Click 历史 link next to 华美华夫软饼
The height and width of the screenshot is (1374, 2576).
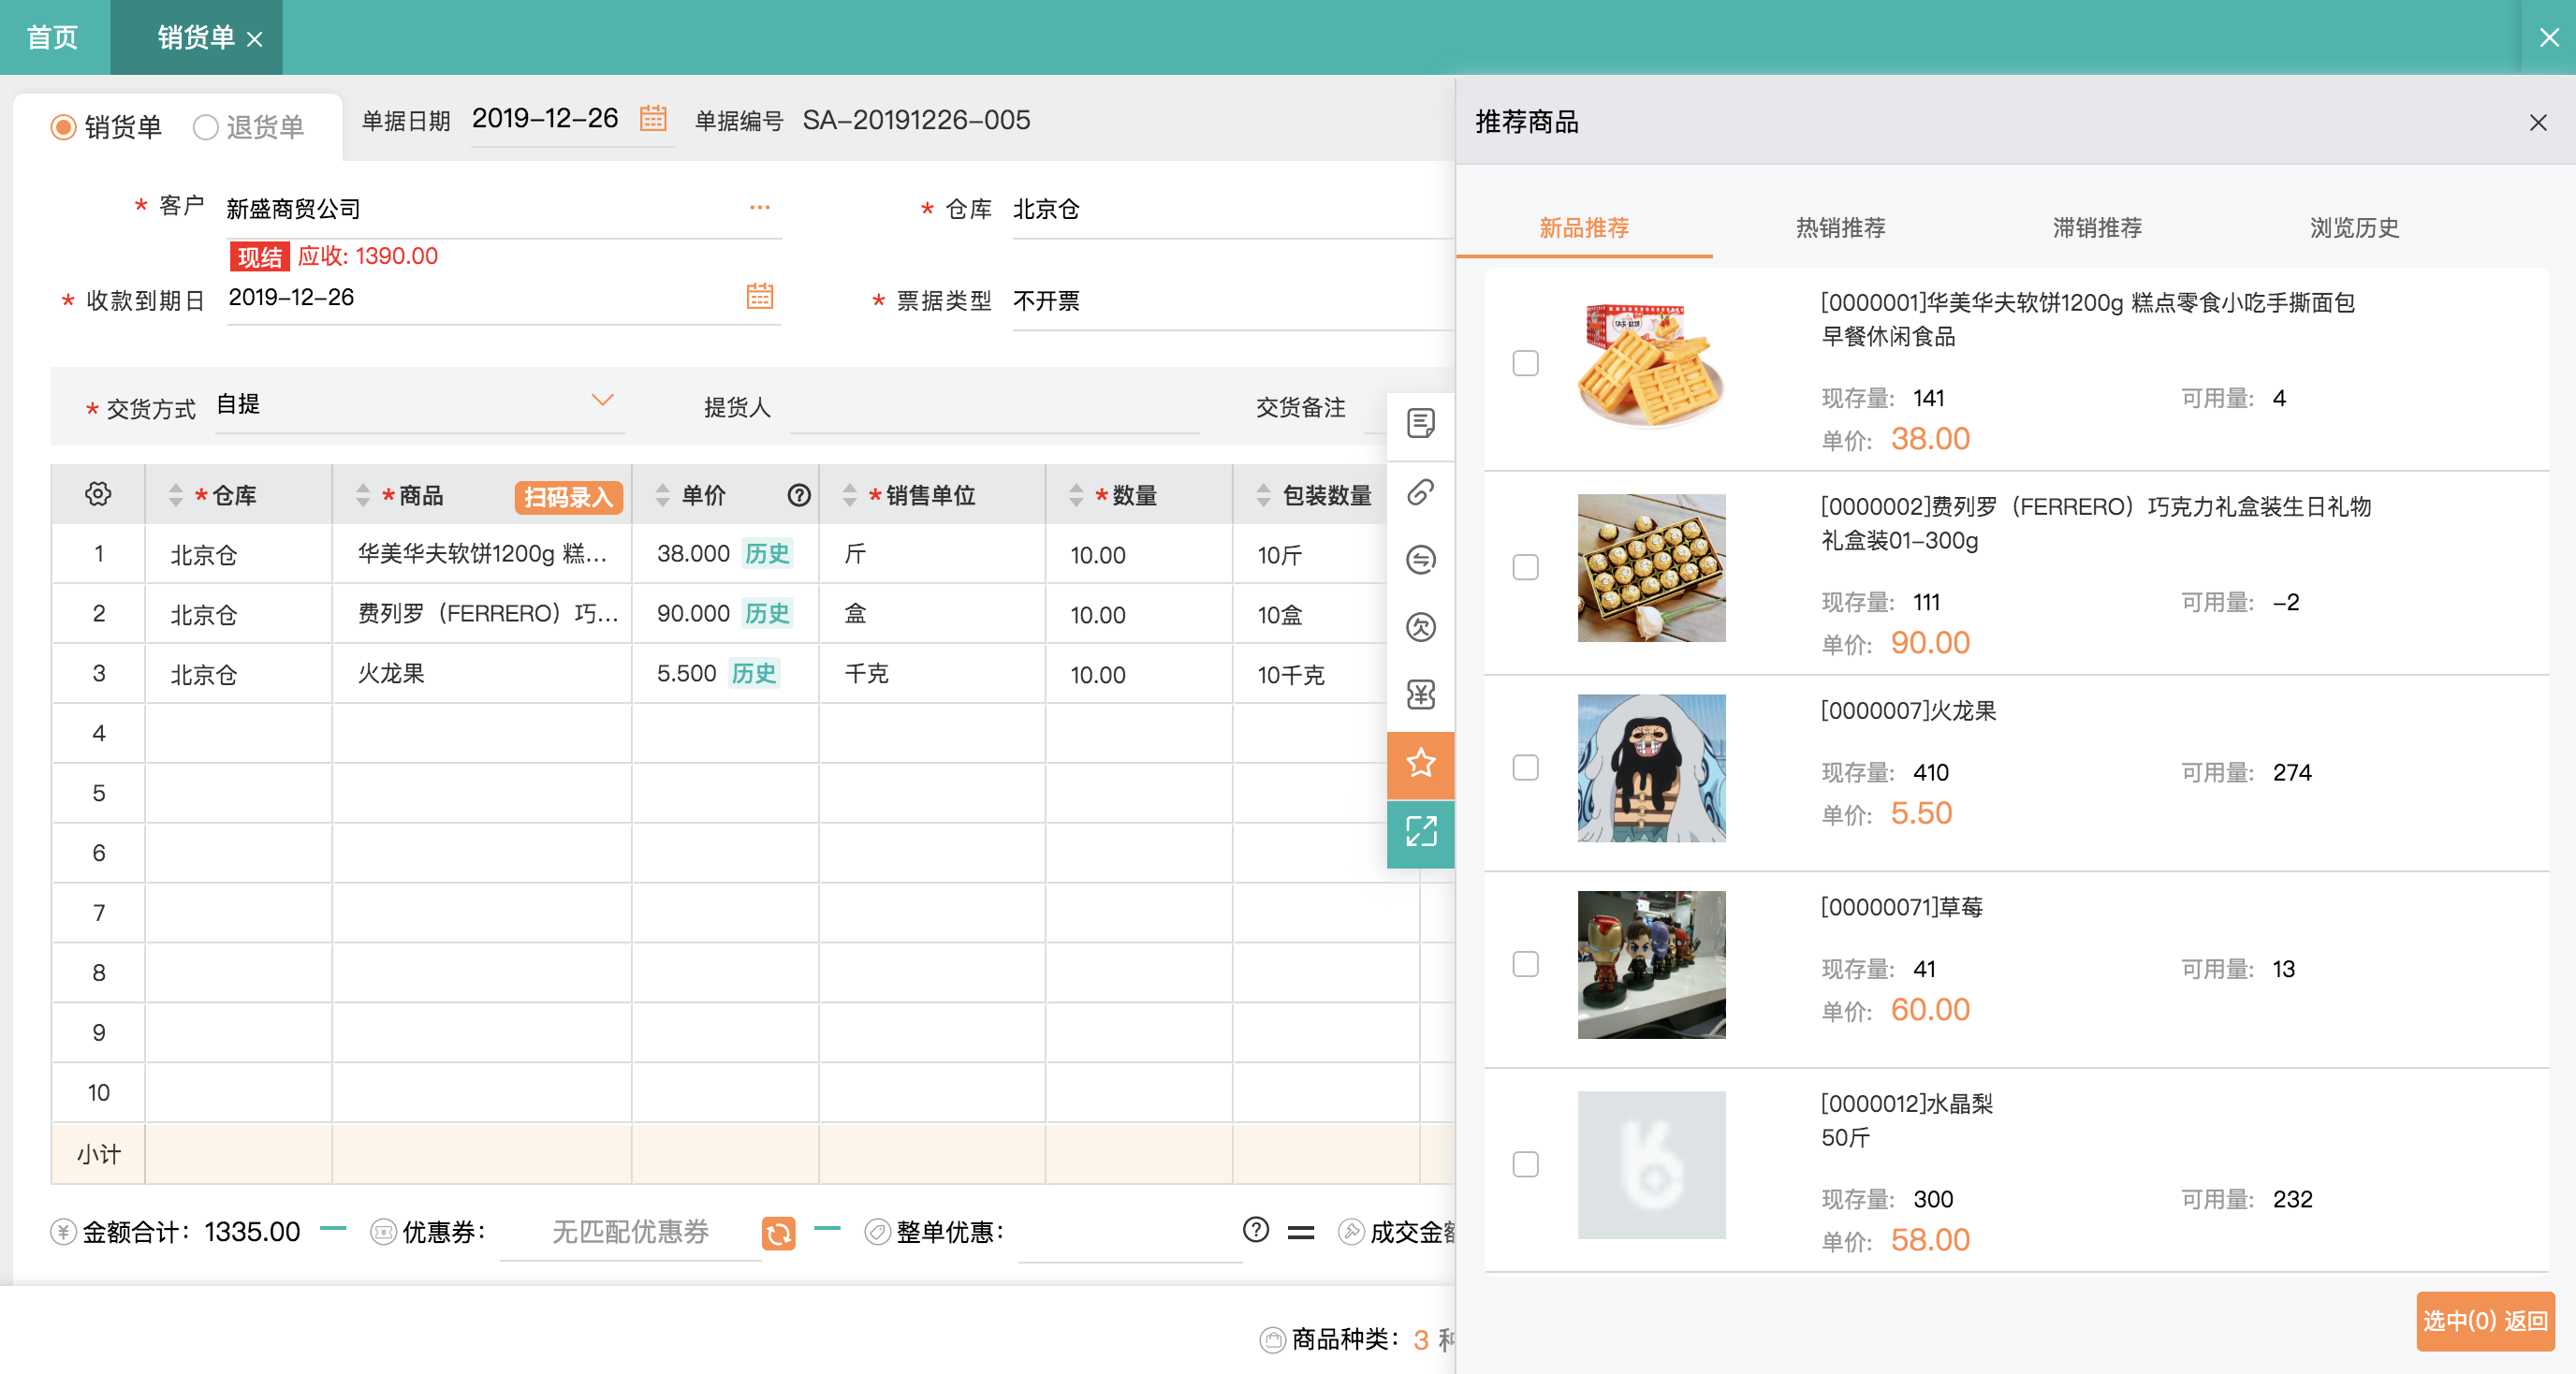(x=767, y=553)
